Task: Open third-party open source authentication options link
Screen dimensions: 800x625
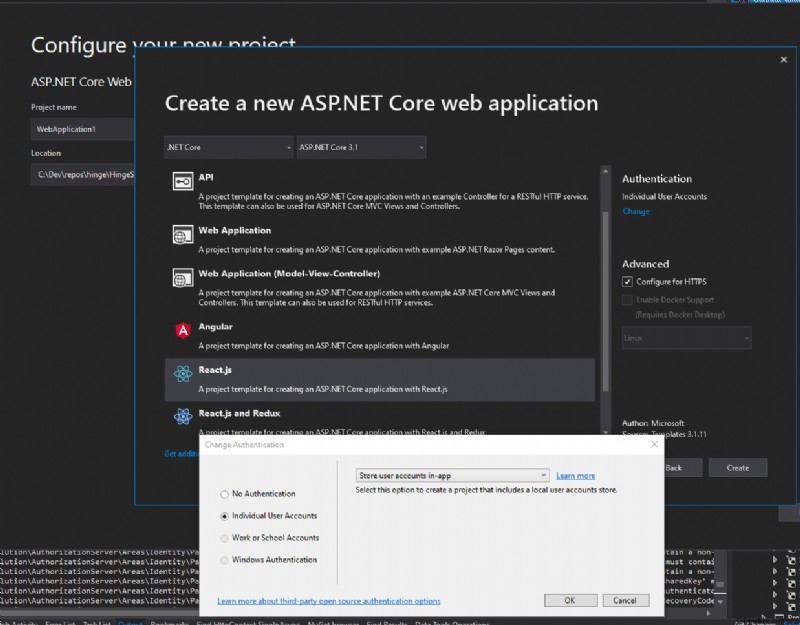Action: pos(328,601)
